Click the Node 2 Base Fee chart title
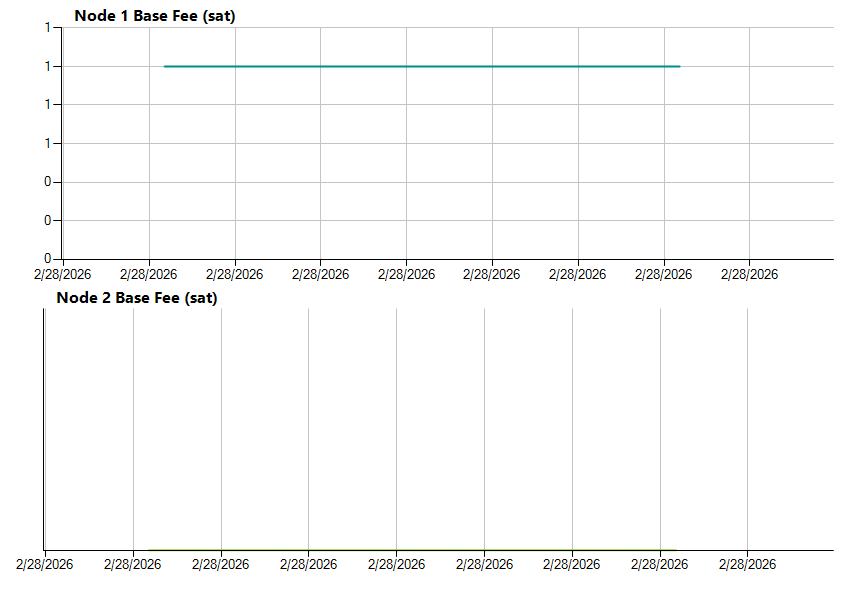The width and height of the screenshot is (860, 600). (x=137, y=297)
